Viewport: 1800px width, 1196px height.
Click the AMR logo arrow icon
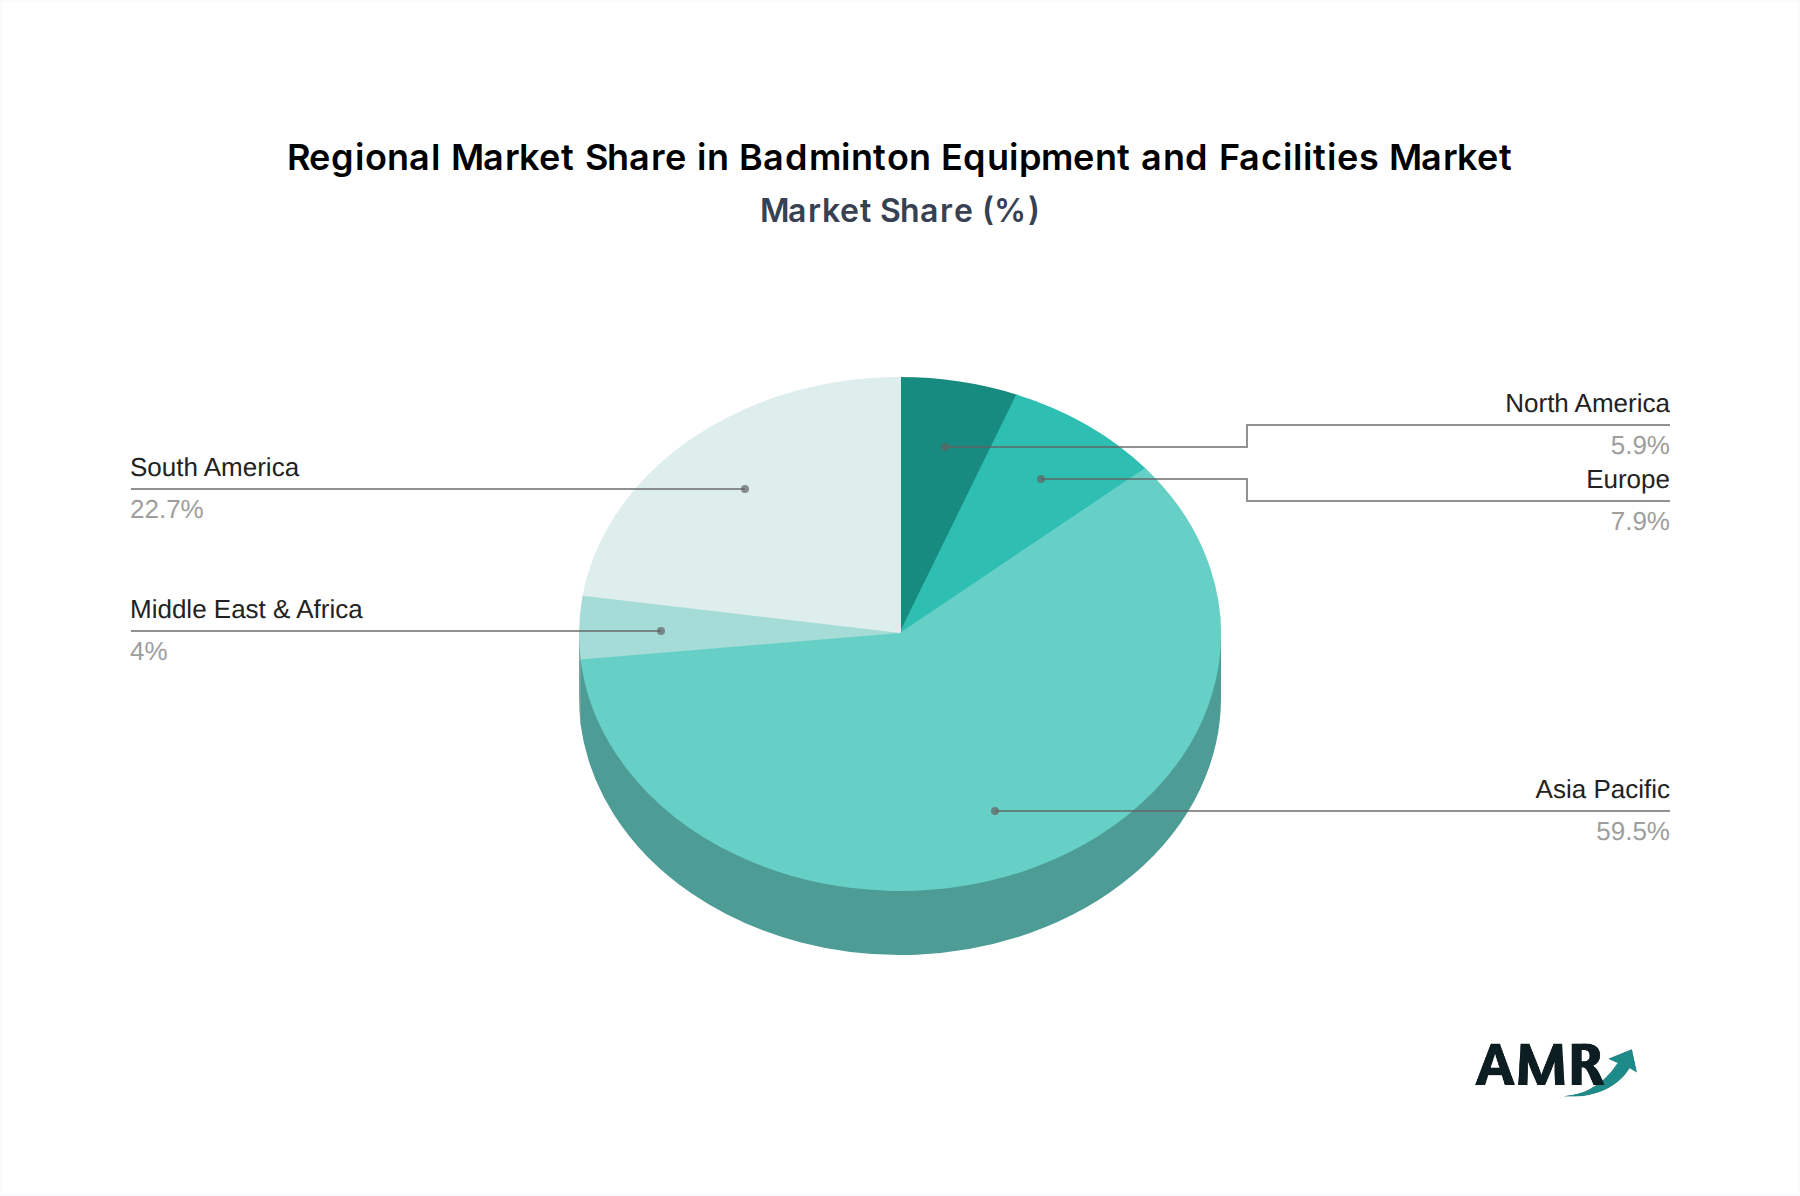(1622, 1068)
